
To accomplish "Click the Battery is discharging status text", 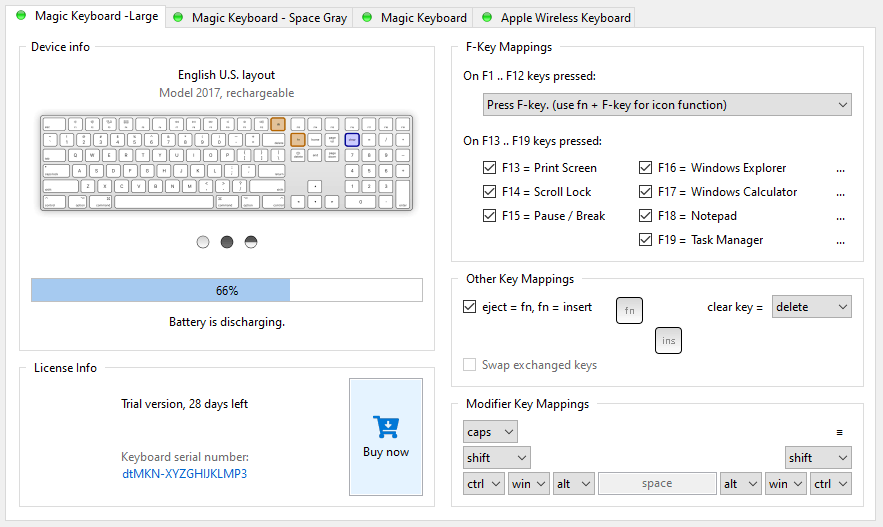I will pos(227,321).
